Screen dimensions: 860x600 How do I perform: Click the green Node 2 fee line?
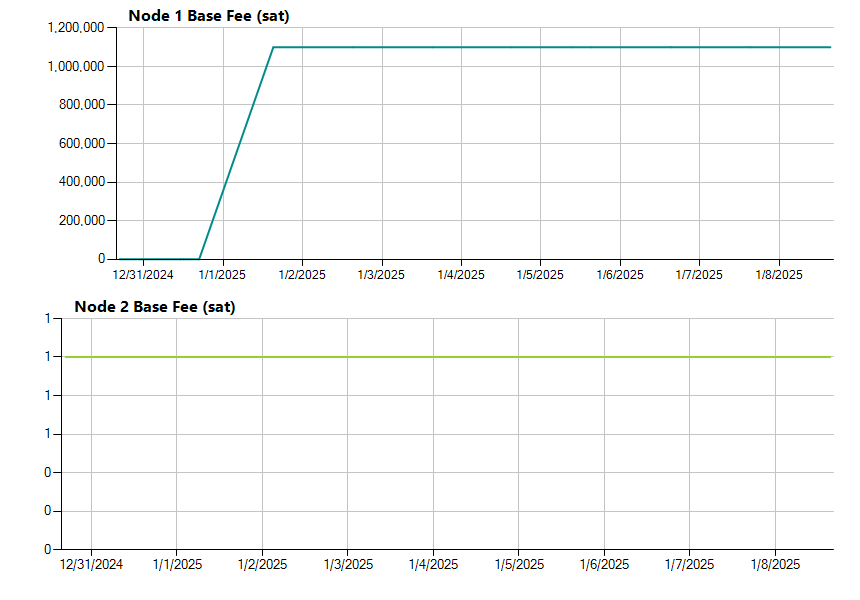[x=450, y=357]
